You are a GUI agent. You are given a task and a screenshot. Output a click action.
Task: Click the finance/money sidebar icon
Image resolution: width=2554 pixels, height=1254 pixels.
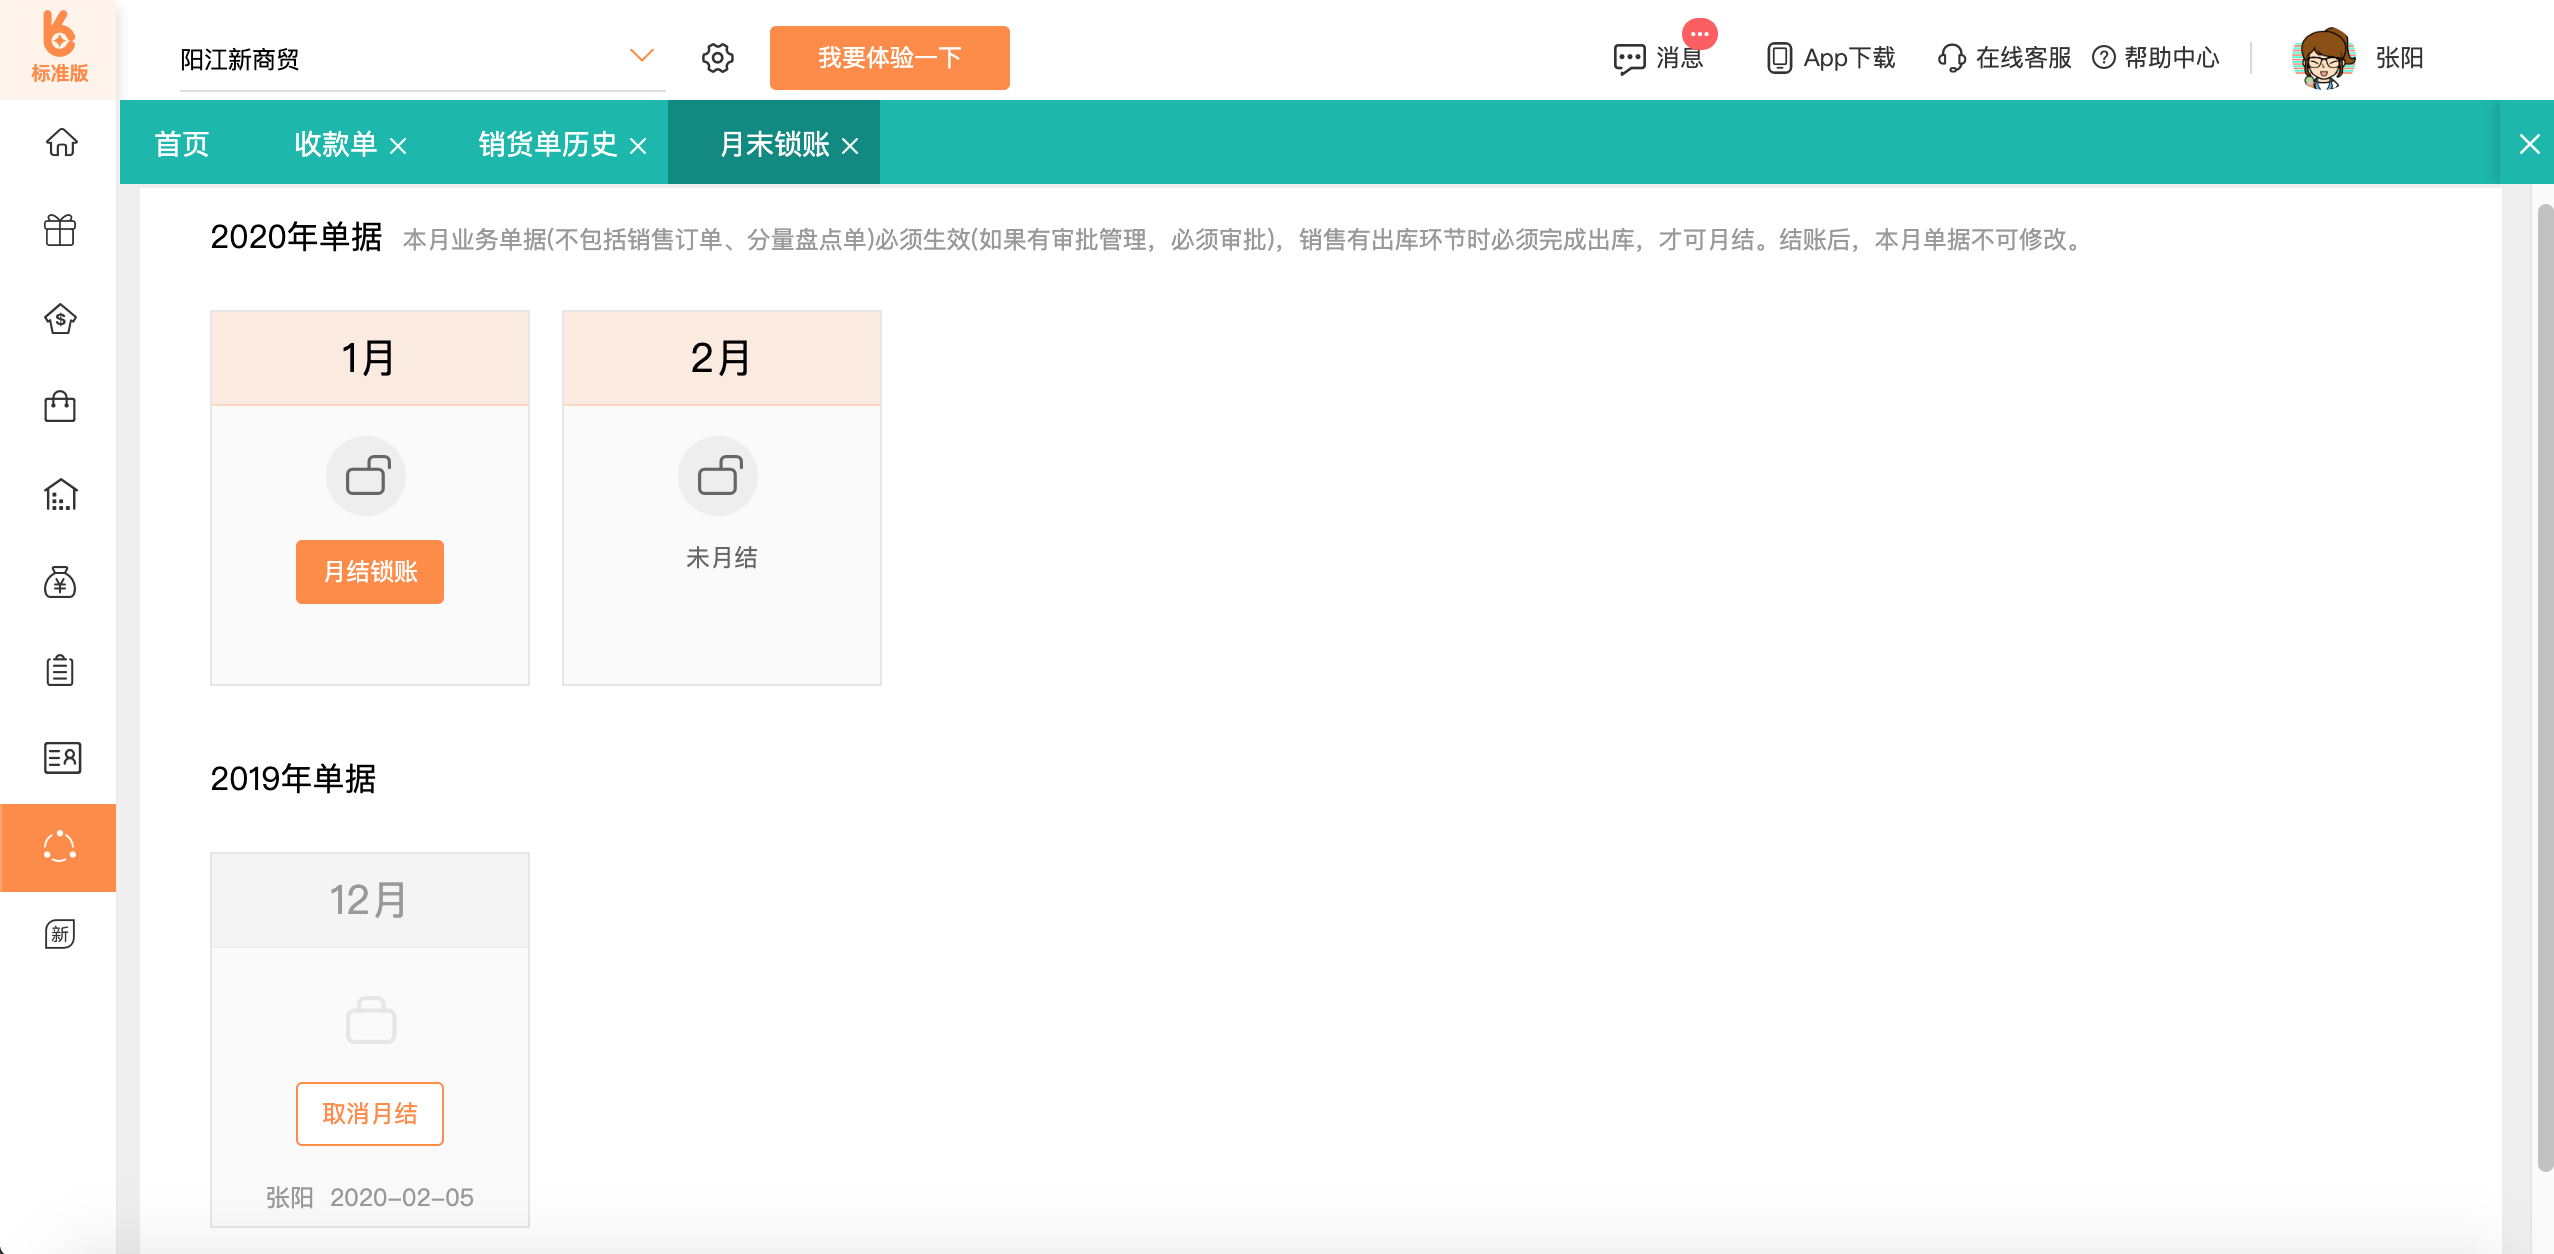[60, 580]
